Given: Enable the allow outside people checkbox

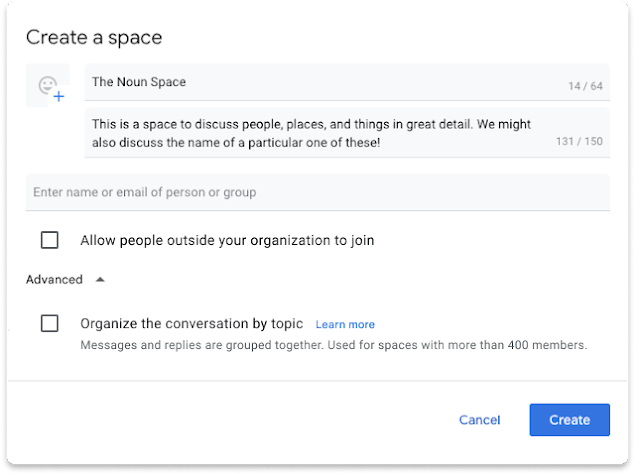Looking at the screenshot, I should point(49,240).
